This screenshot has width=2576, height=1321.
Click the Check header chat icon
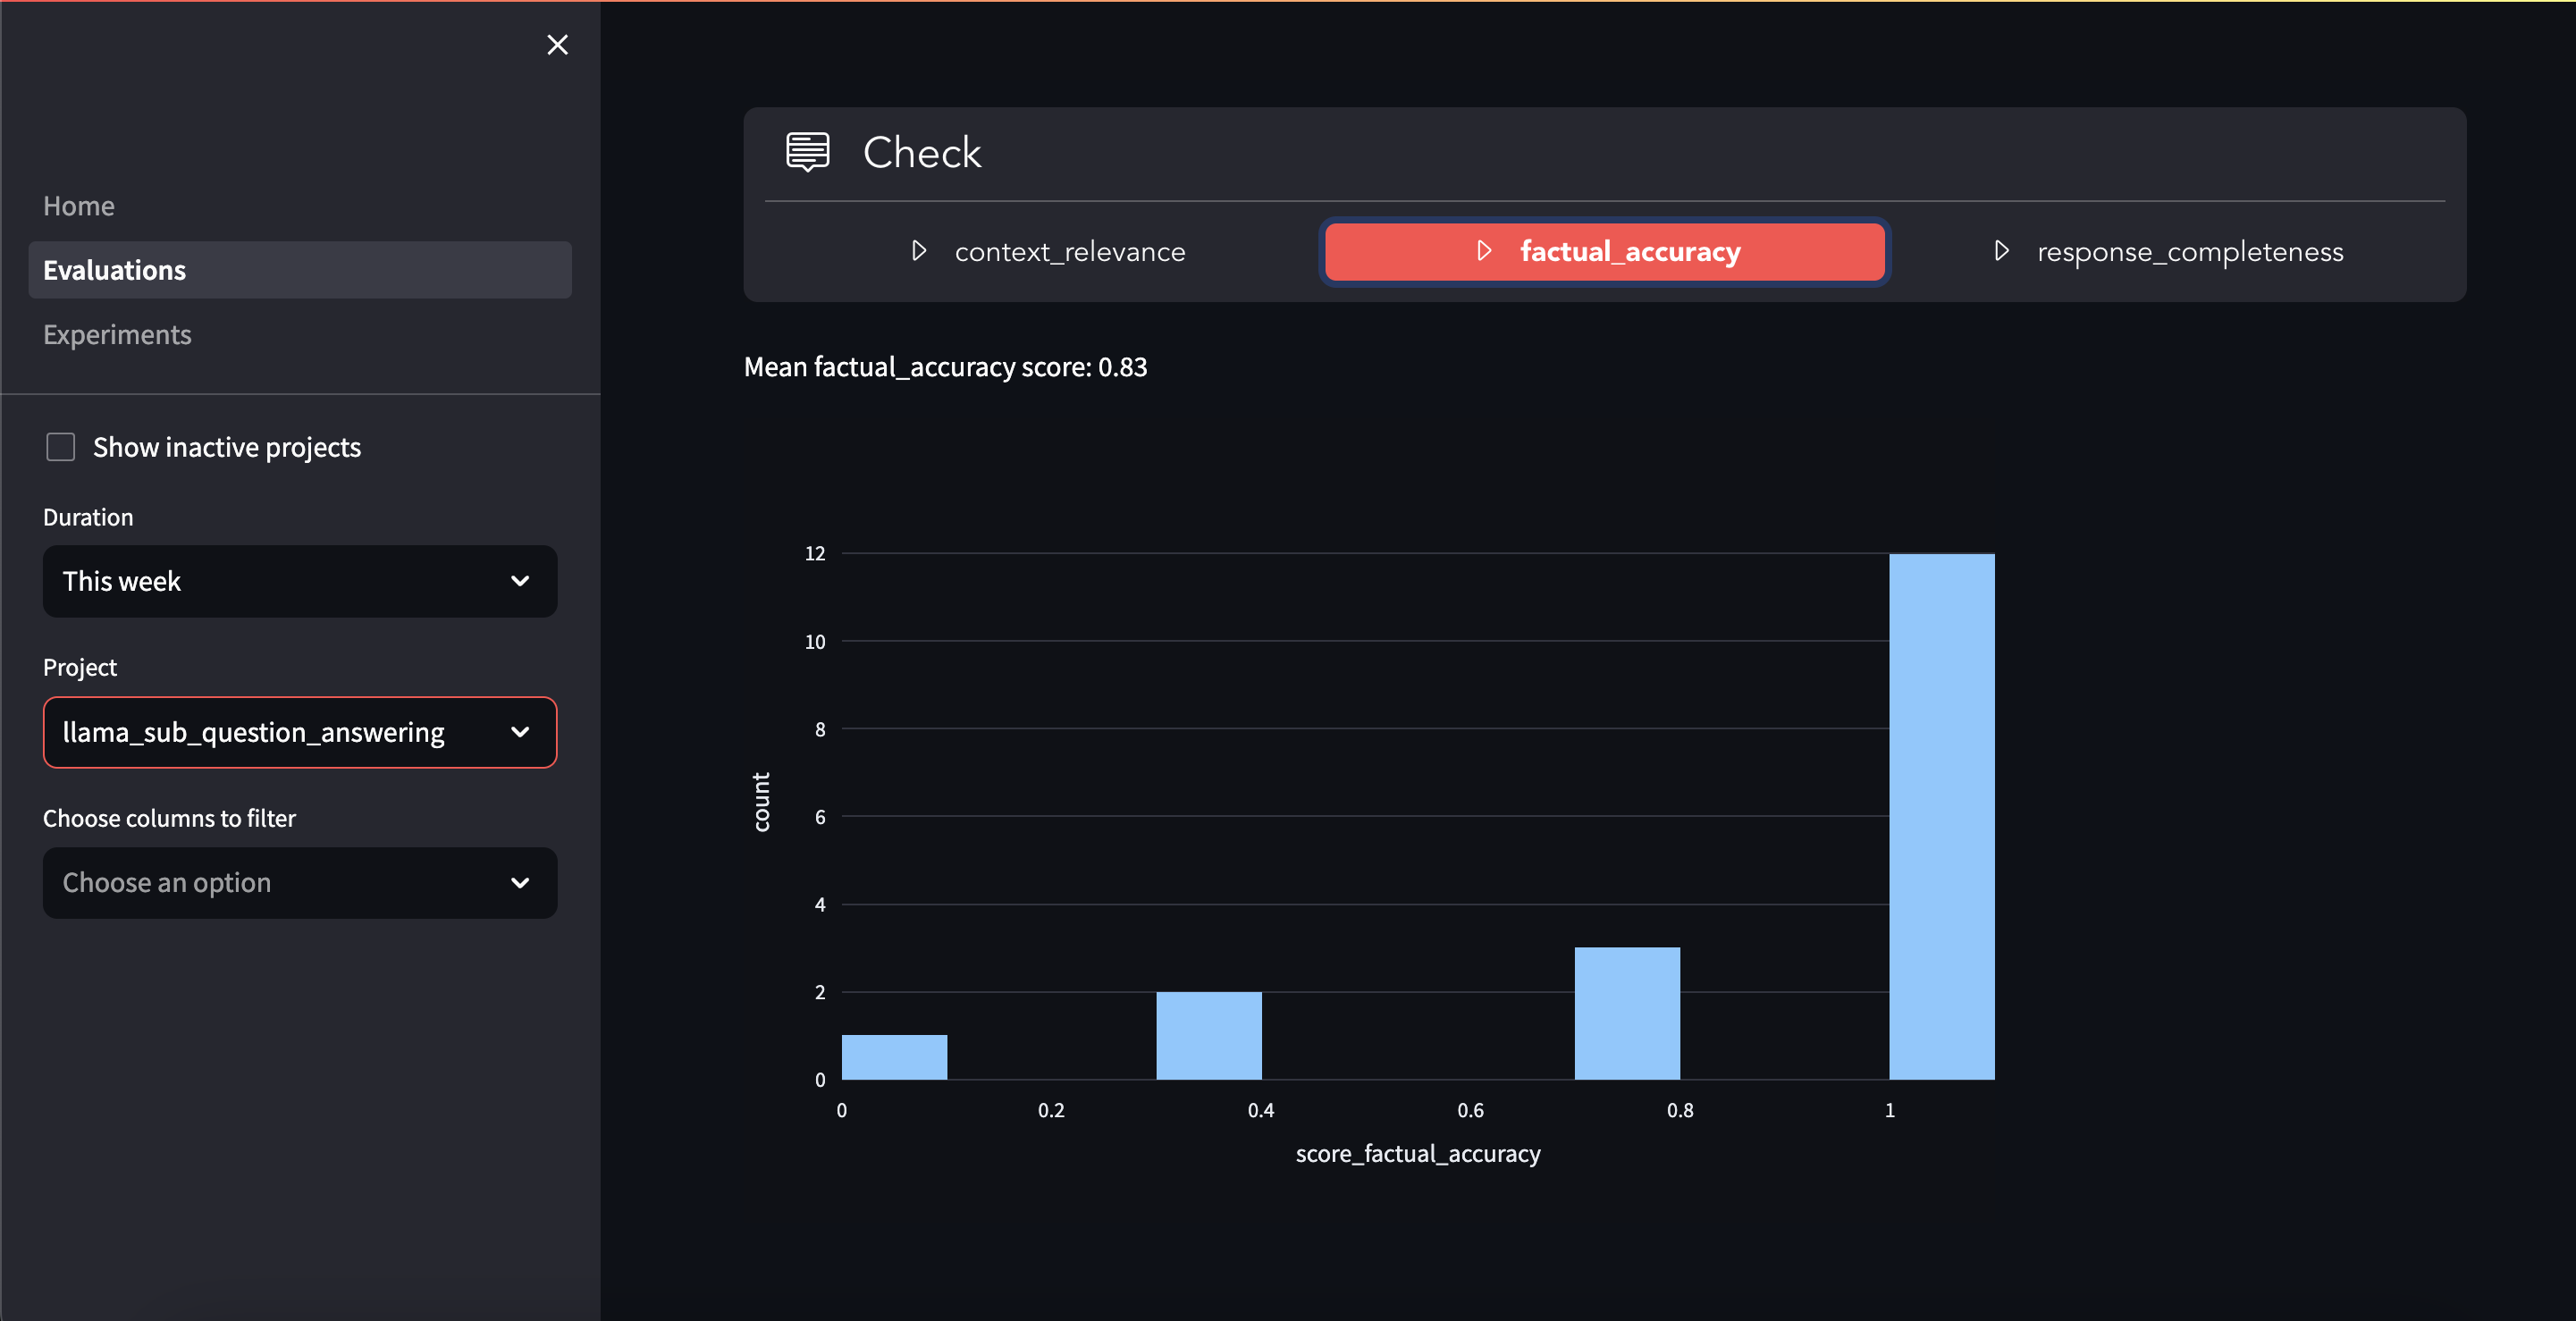pos(807,152)
